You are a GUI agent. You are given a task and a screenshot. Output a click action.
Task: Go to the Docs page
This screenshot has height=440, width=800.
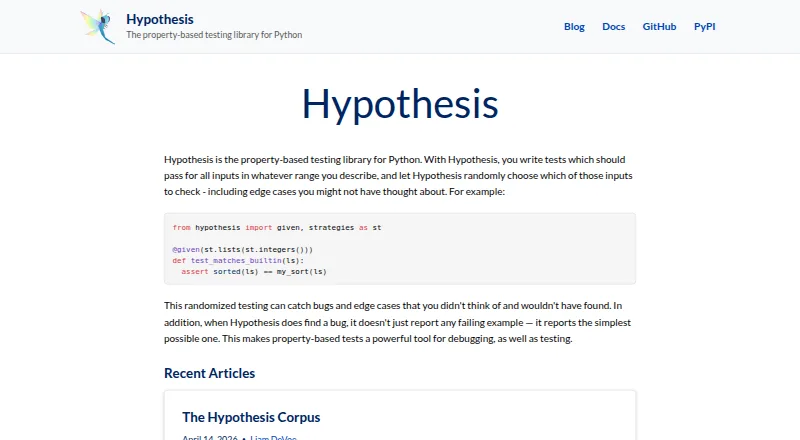tap(613, 27)
